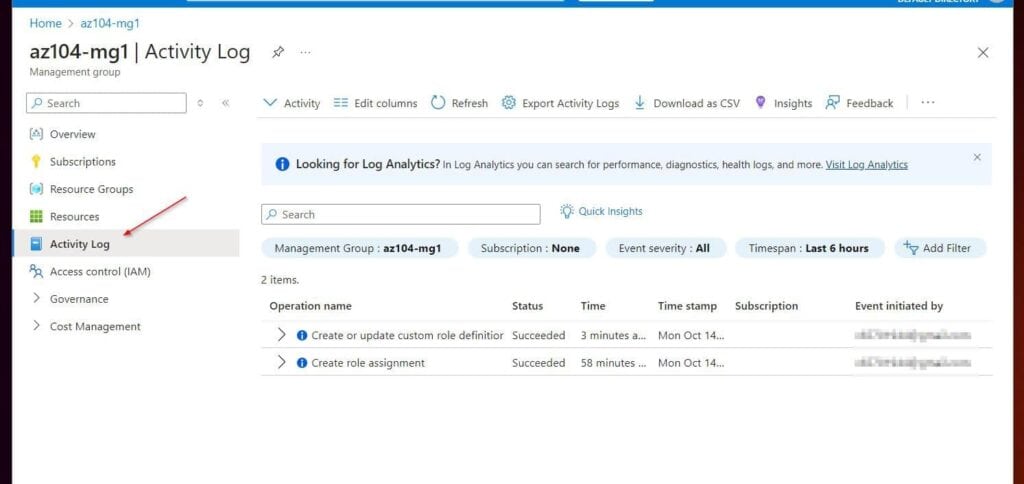Dismiss the Log Analytics info banner
The image size is (1024, 484).
977,157
